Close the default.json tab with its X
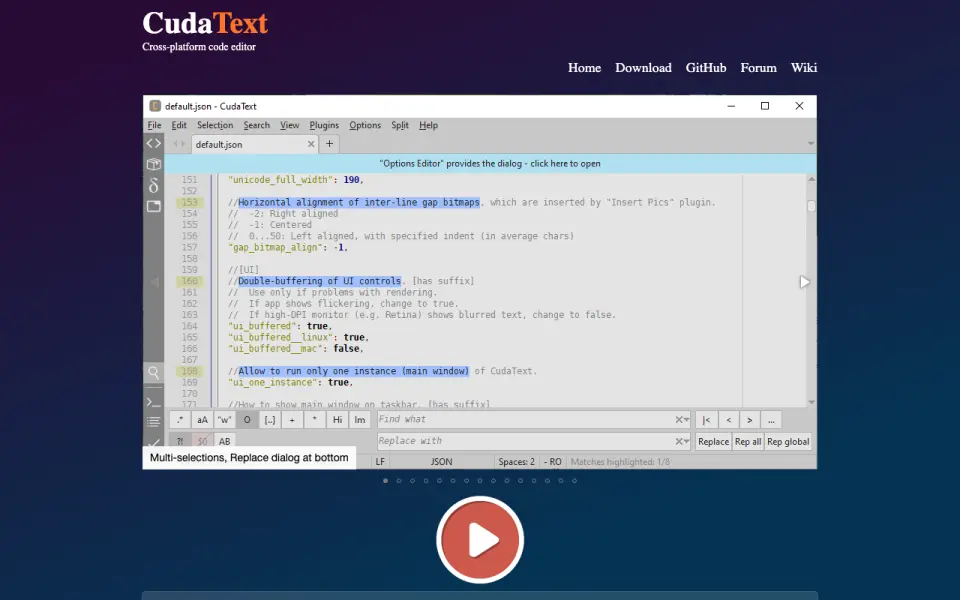This screenshot has height=600, width=960. click(311, 144)
